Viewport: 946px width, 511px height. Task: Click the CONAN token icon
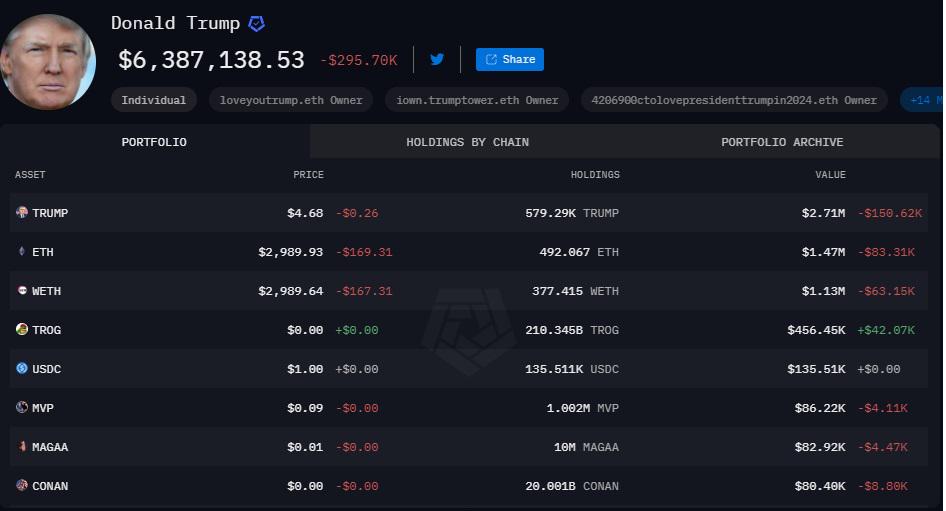click(x=22, y=486)
